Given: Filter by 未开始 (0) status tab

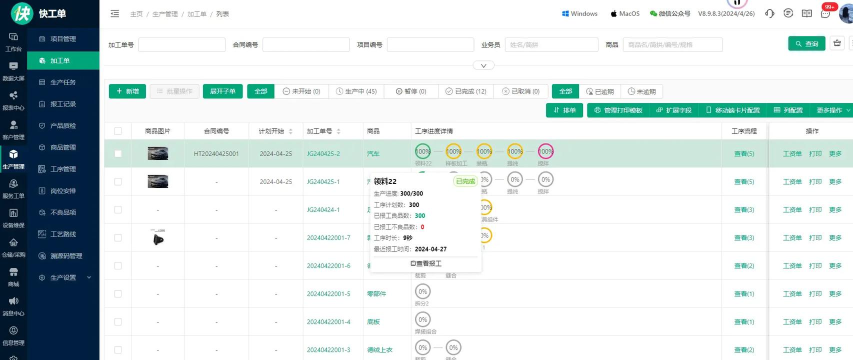Looking at the screenshot, I should tap(301, 91).
